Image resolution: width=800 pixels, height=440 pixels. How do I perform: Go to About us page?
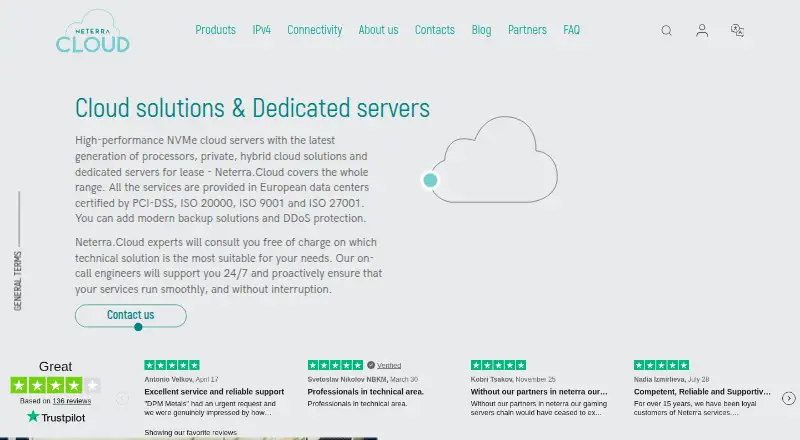[x=378, y=30]
